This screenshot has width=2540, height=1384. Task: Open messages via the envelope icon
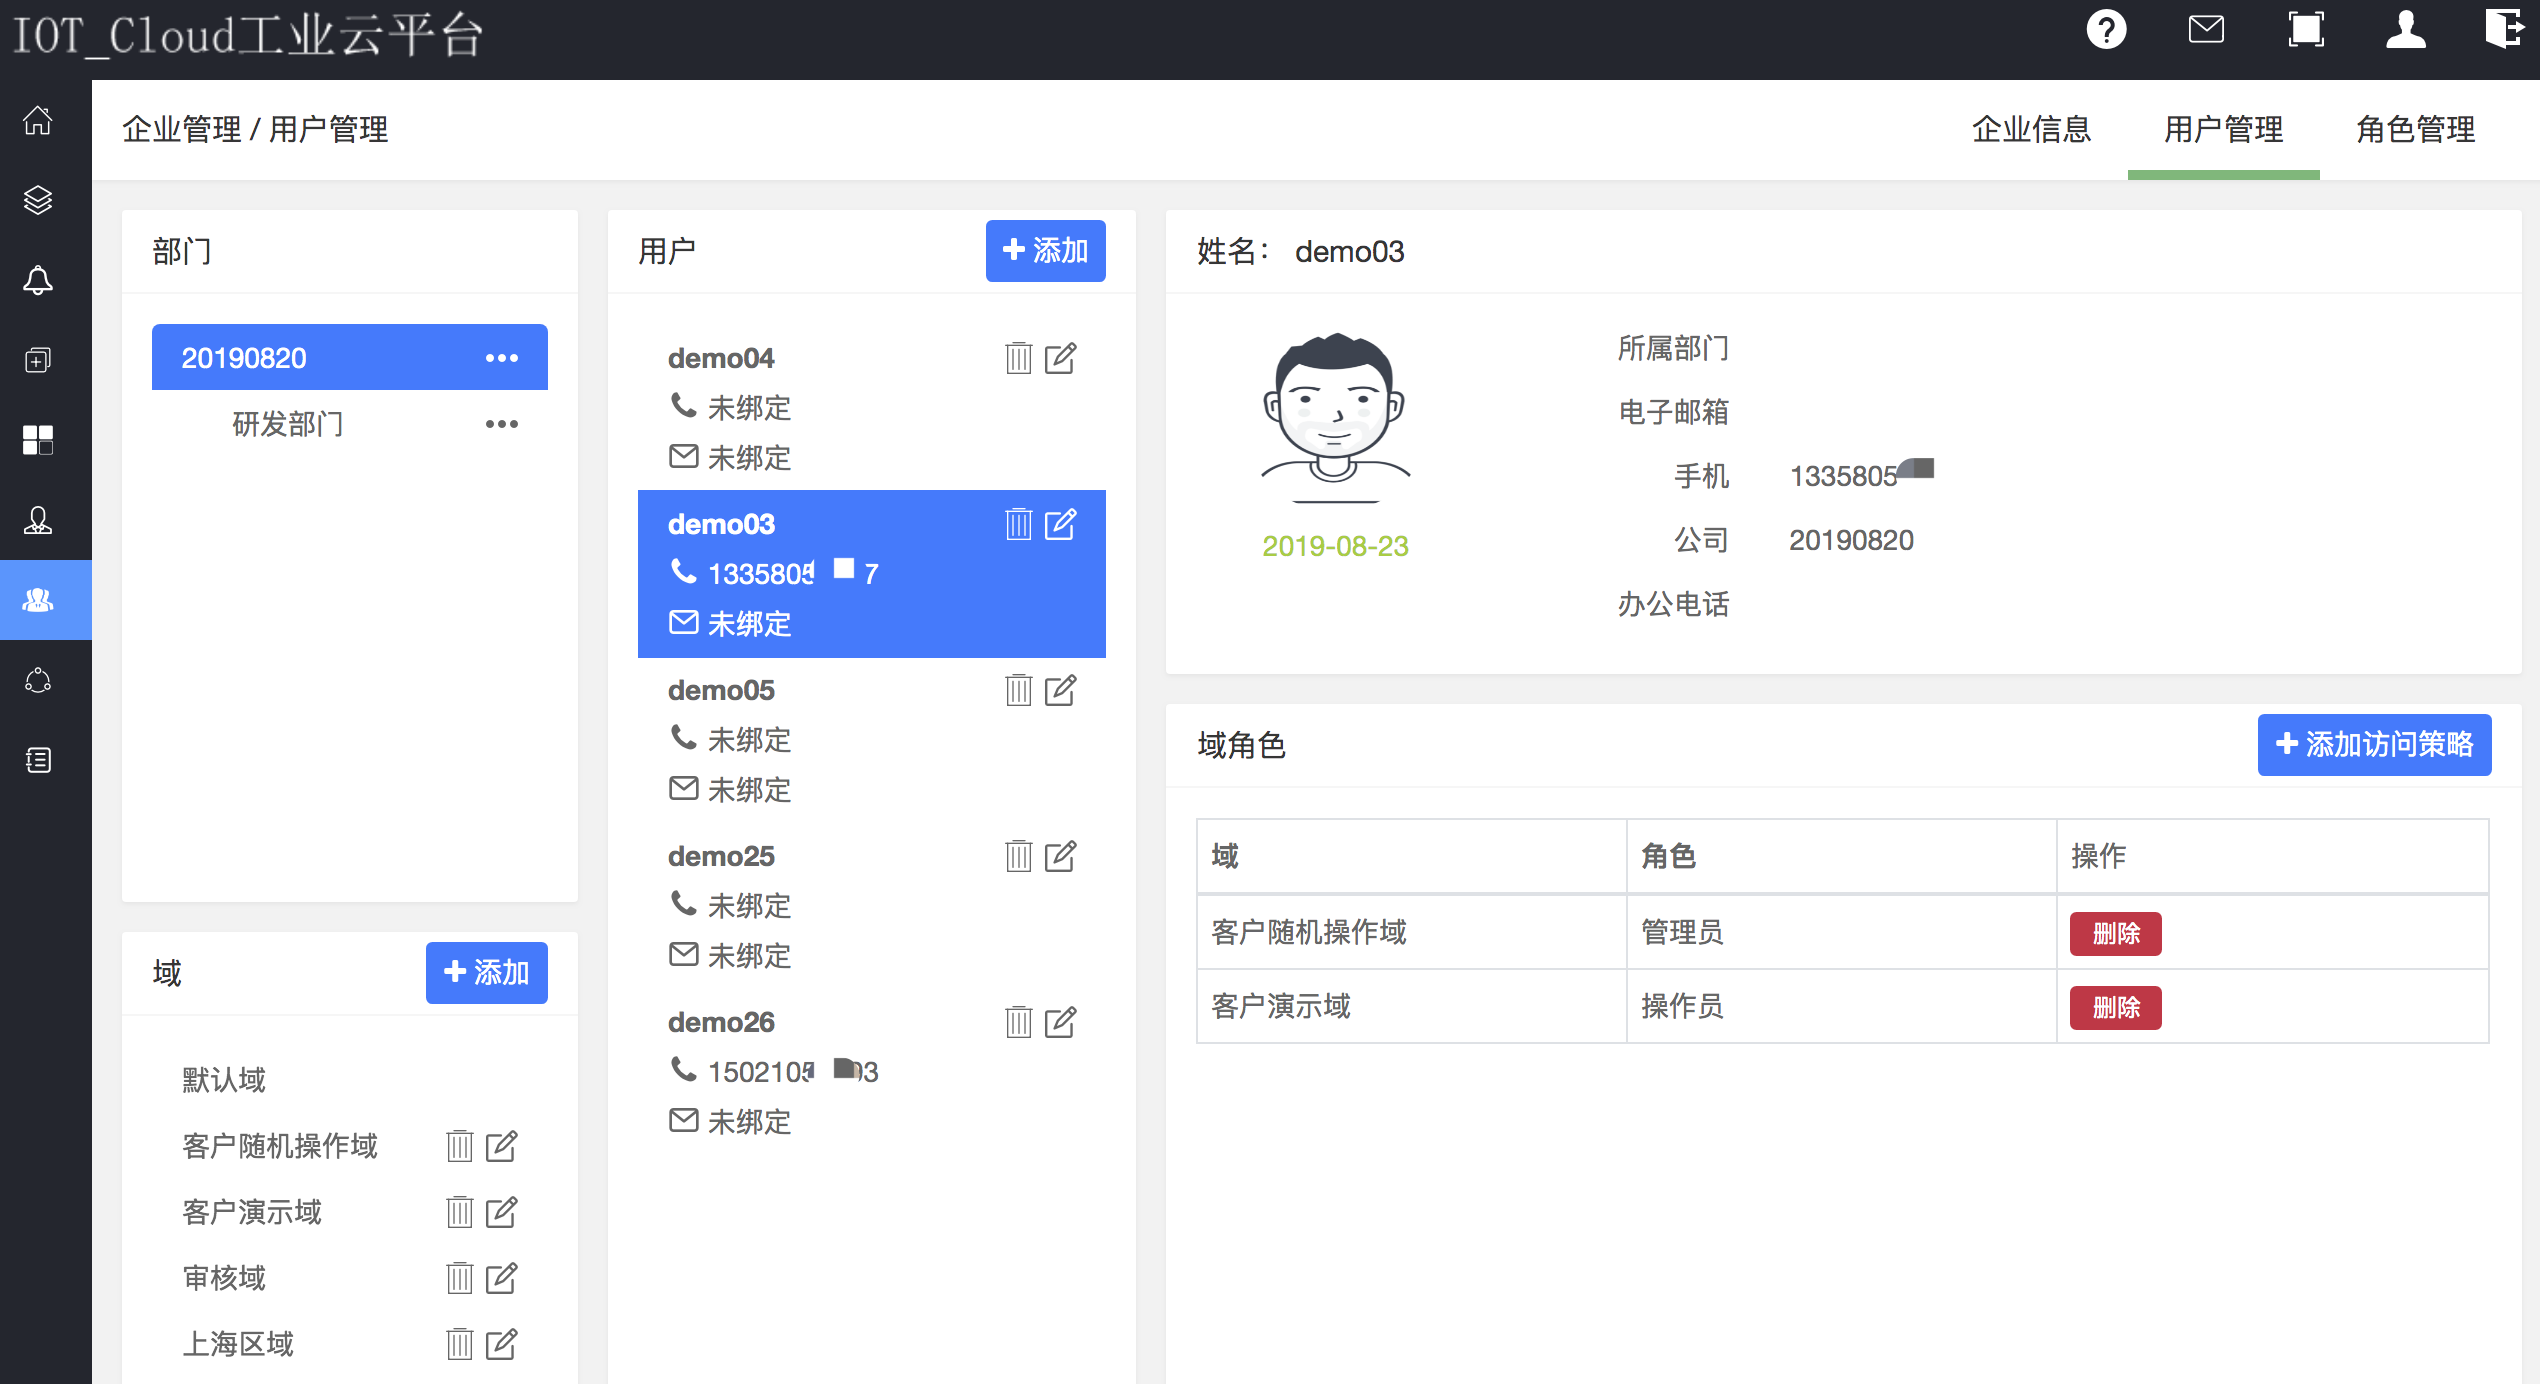(2206, 30)
